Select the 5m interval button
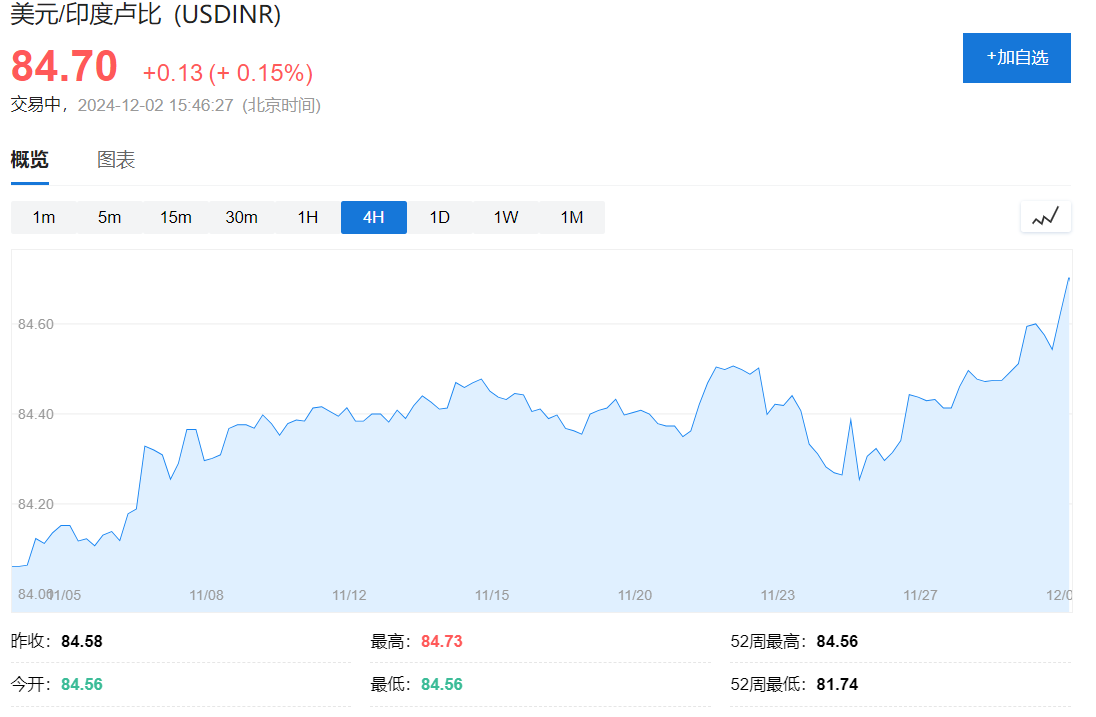 pyautogui.click(x=110, y=217)
